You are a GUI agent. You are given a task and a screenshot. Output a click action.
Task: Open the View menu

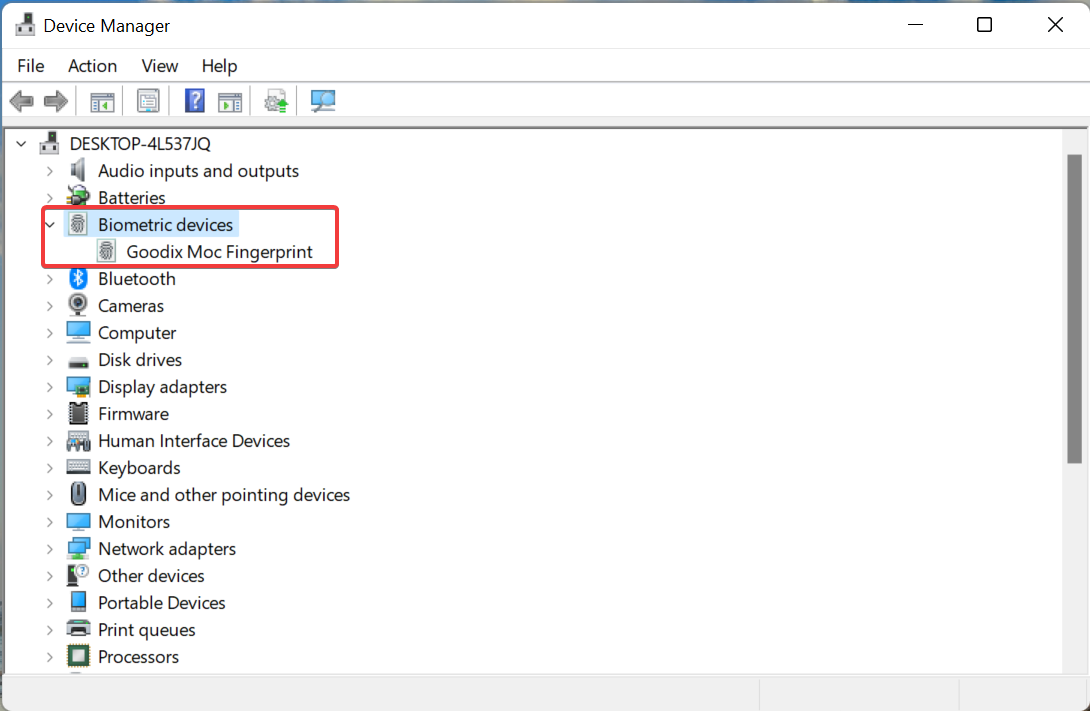(159, 66)
